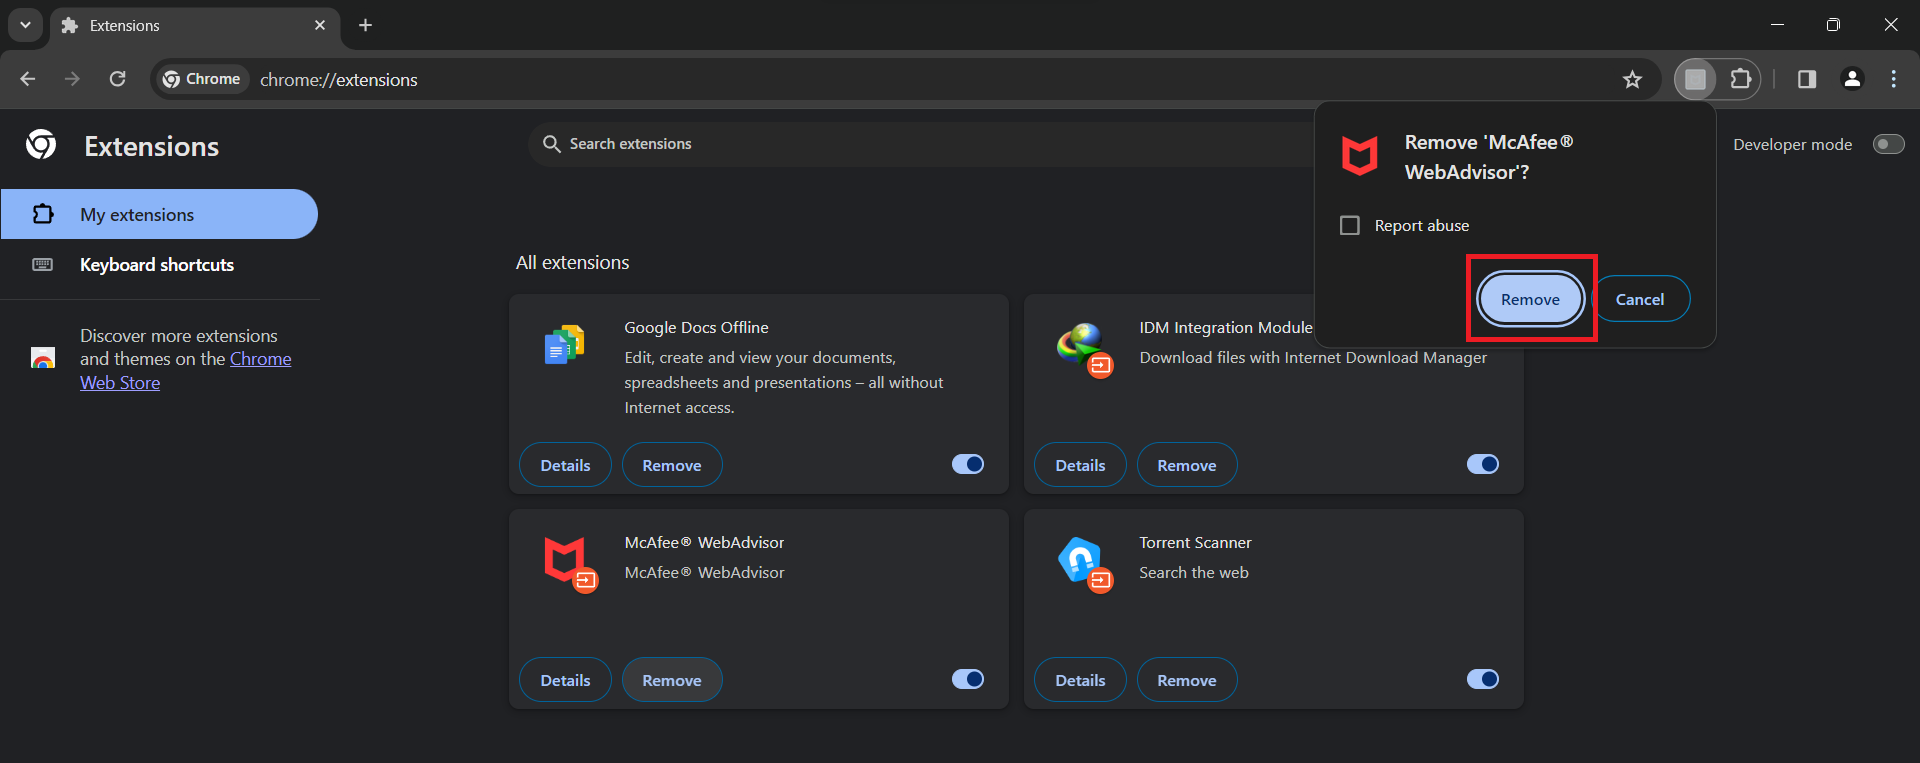Confirm Remove in the McAfee dialog
This screenshot has height=763, width=1920.
1529,299
